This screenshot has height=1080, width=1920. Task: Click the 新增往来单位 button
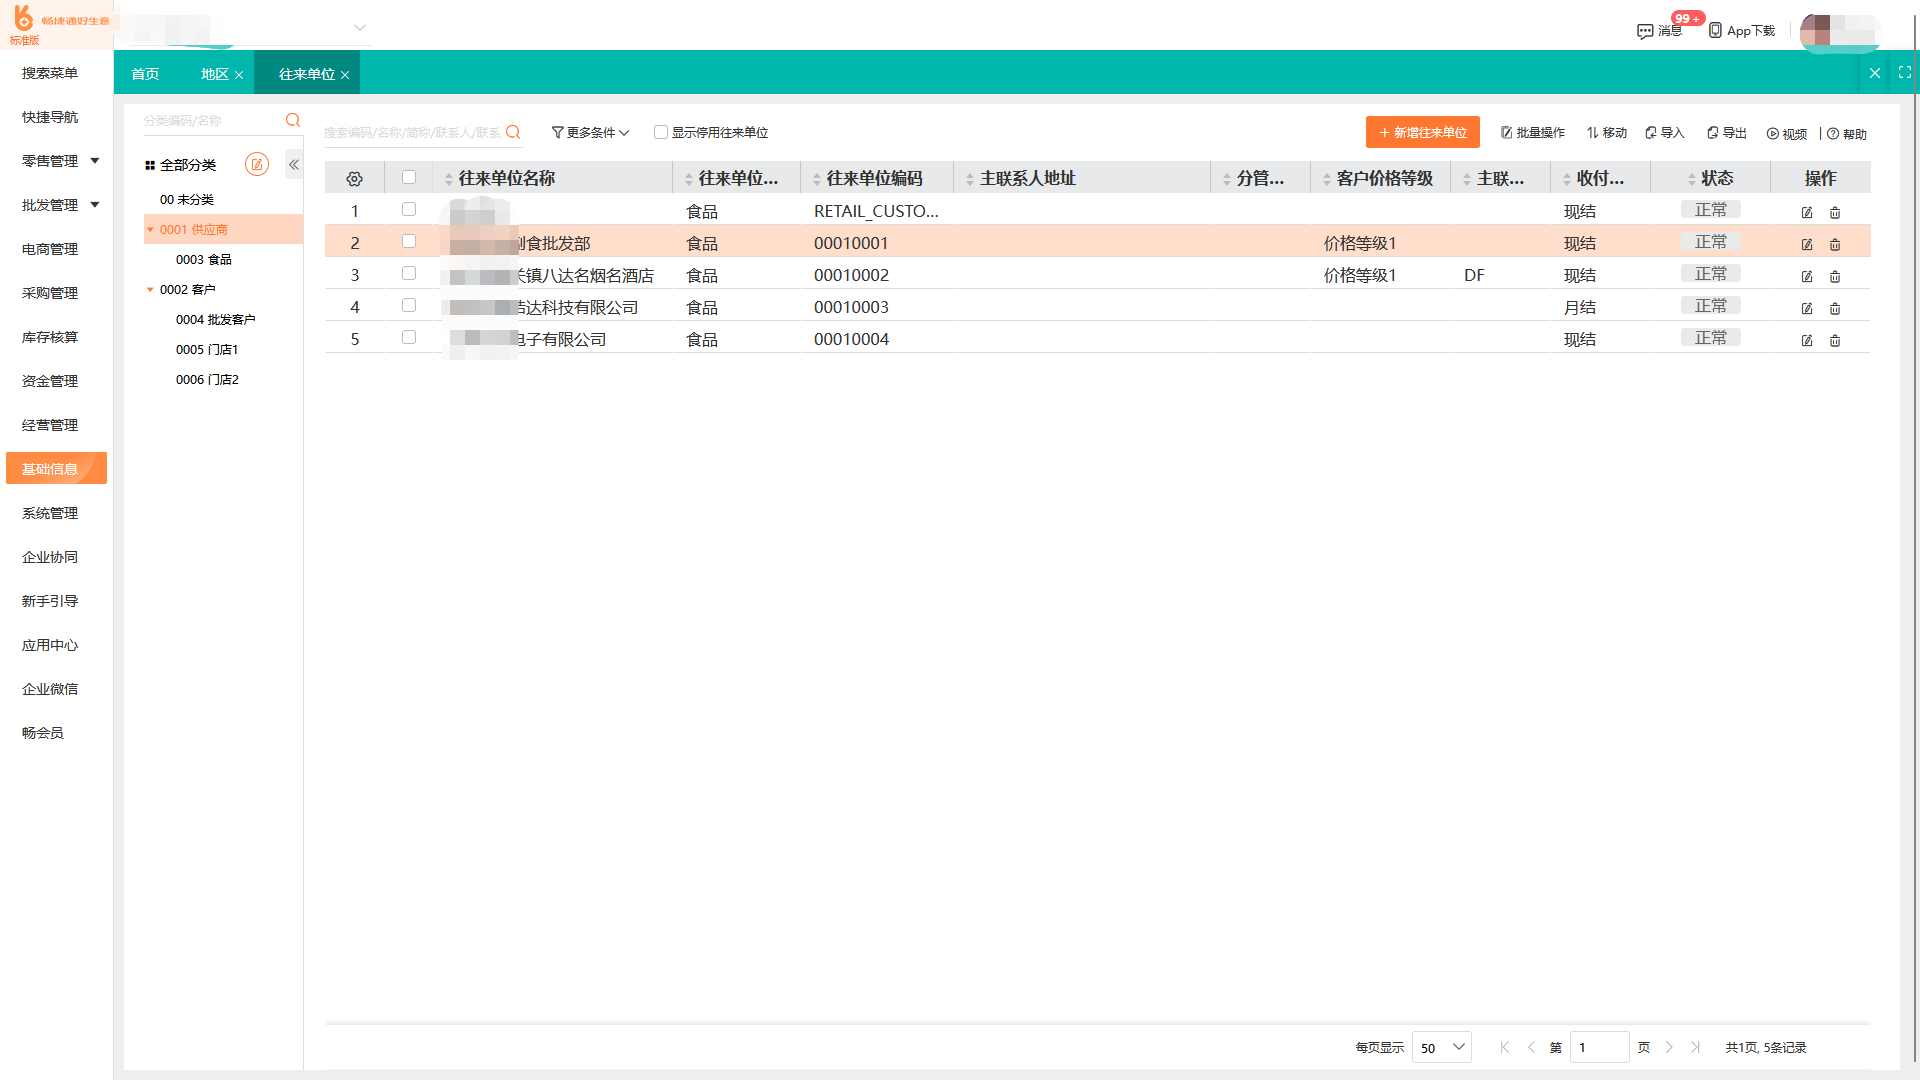pos(1424,131)
